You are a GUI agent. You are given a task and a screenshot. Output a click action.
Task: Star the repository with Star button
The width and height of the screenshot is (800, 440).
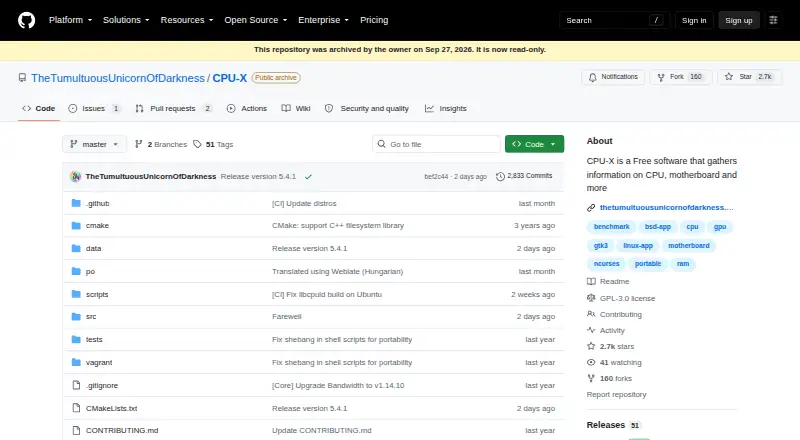tap(749, 77)
